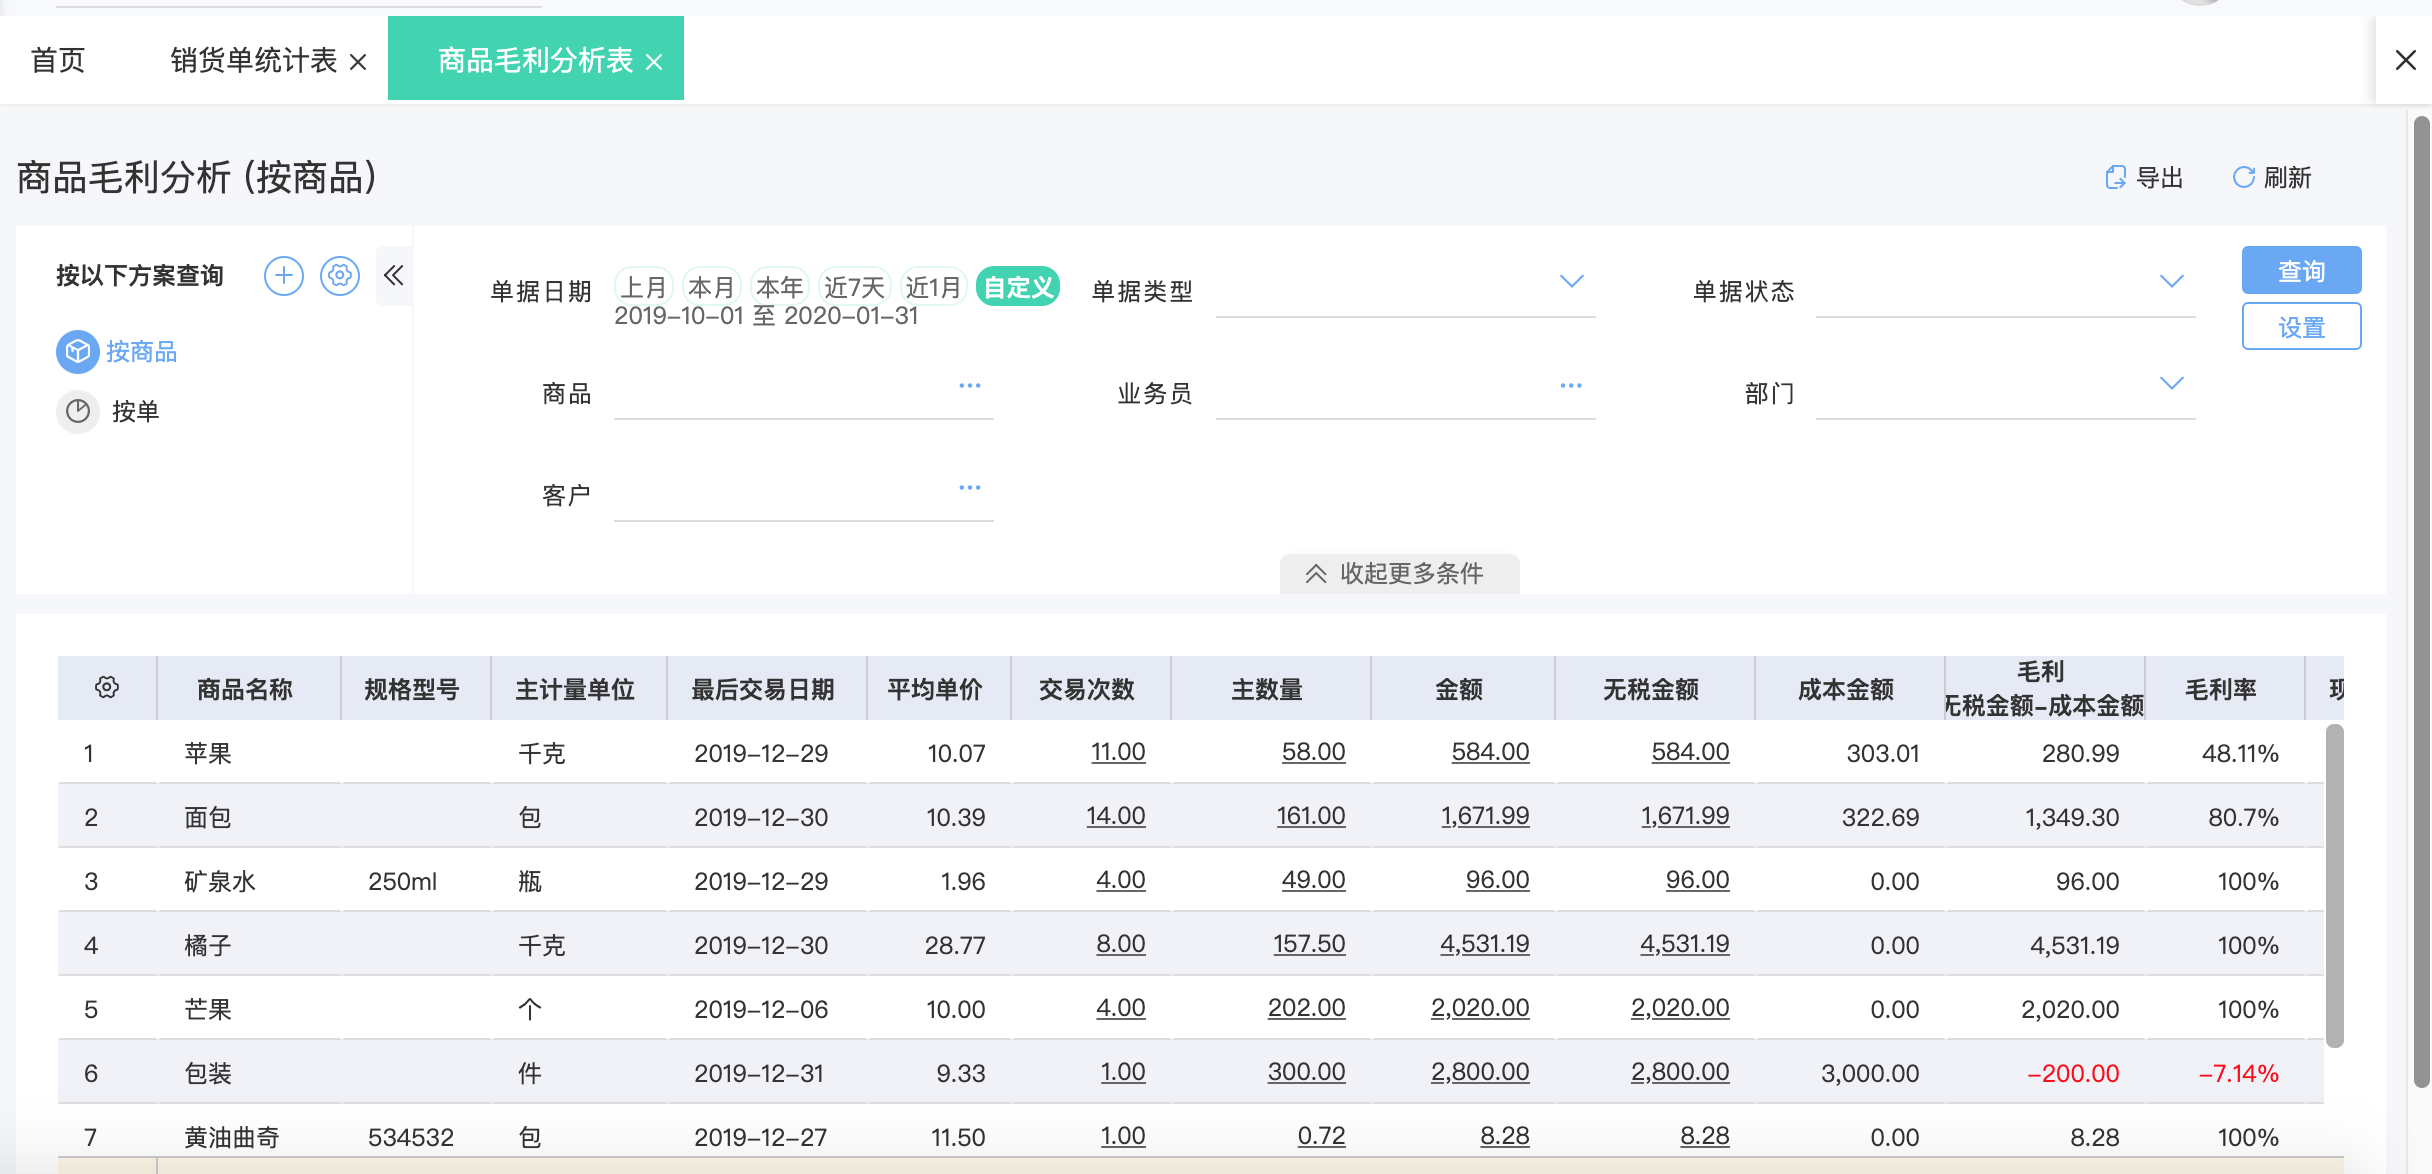Click the 查询 button to search
This screenshot has height=1174, width=2432.
(x=2303, y=271)
